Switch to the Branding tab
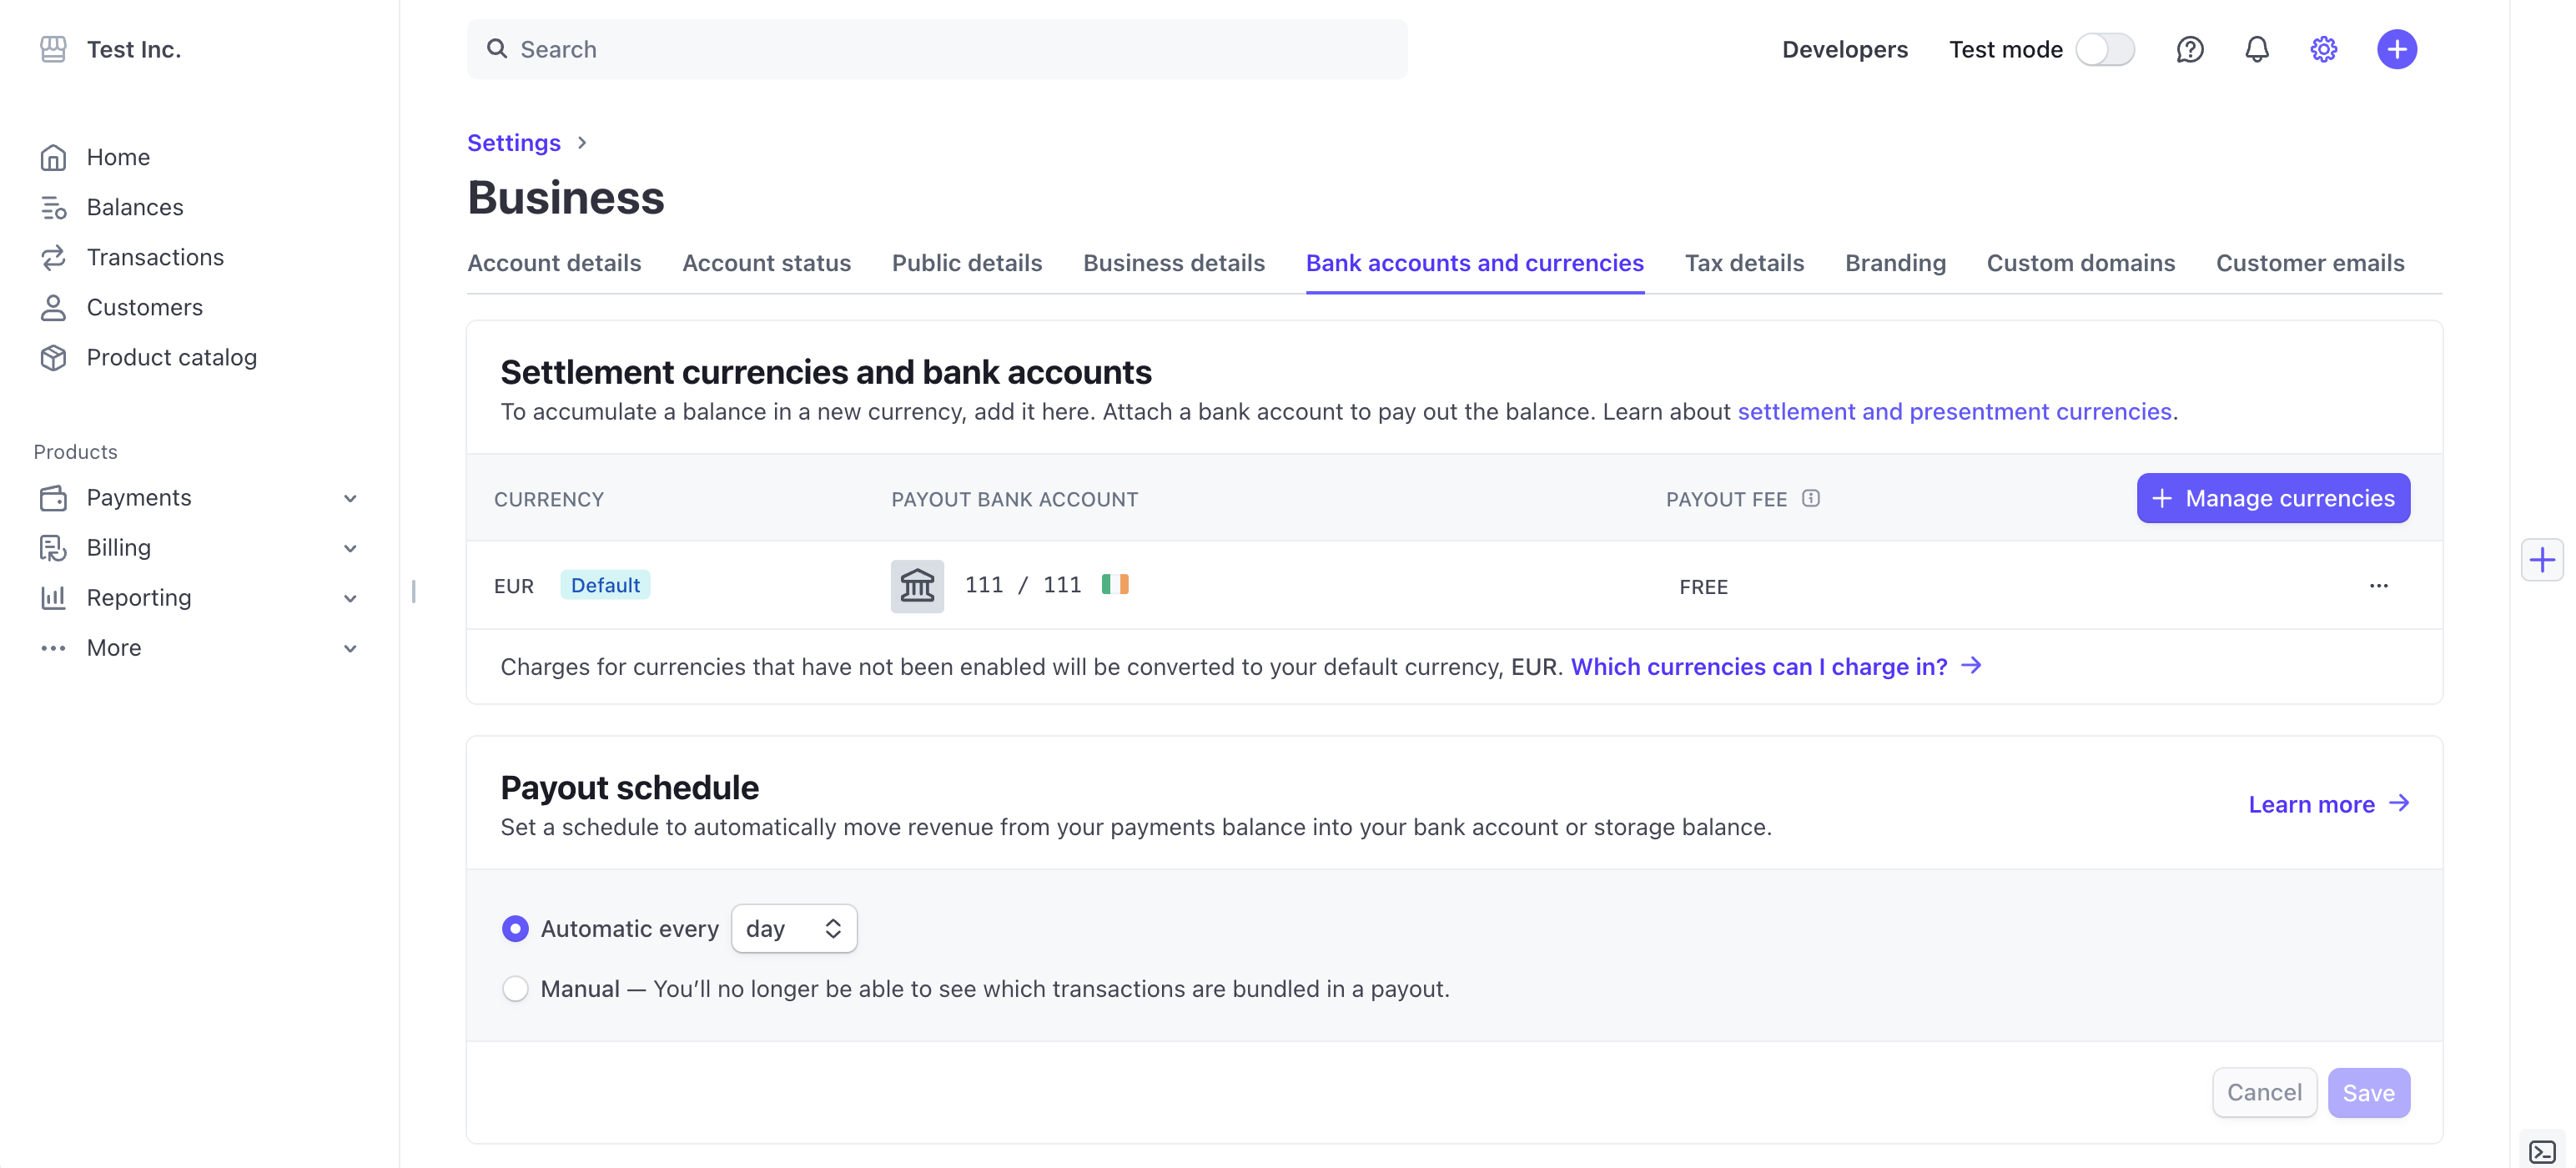This screenshot has width=2576, height=1168. click(x=1896, y=263)
